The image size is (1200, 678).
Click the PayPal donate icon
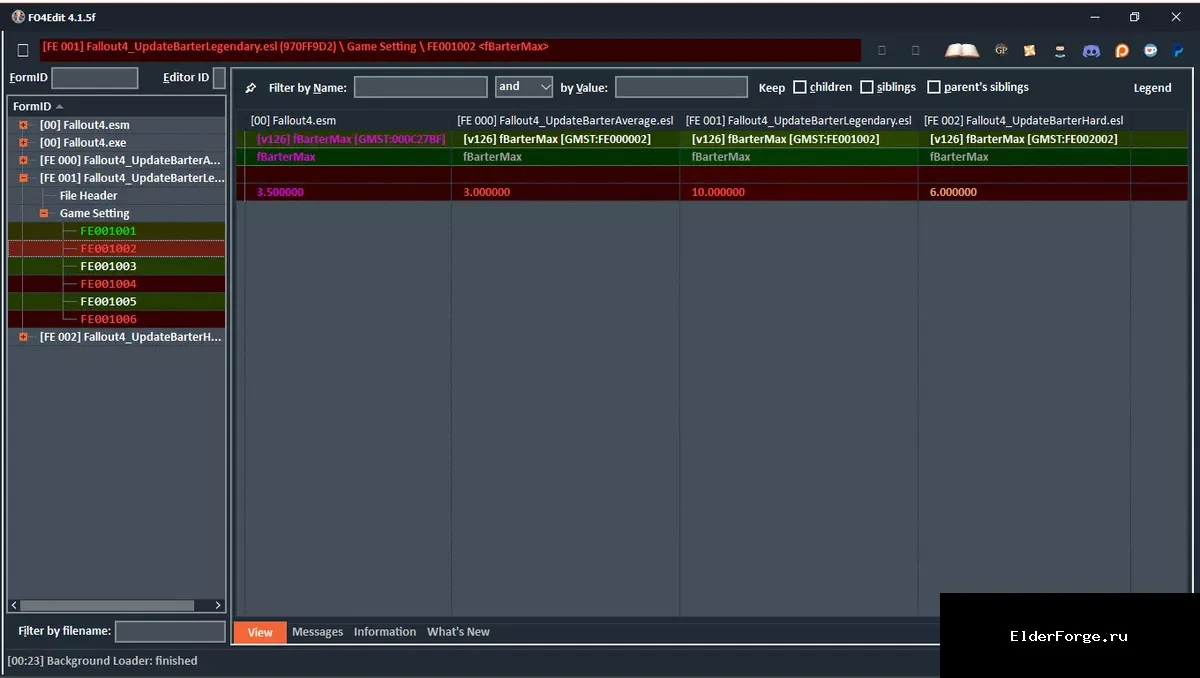[x=1179, y=50]
